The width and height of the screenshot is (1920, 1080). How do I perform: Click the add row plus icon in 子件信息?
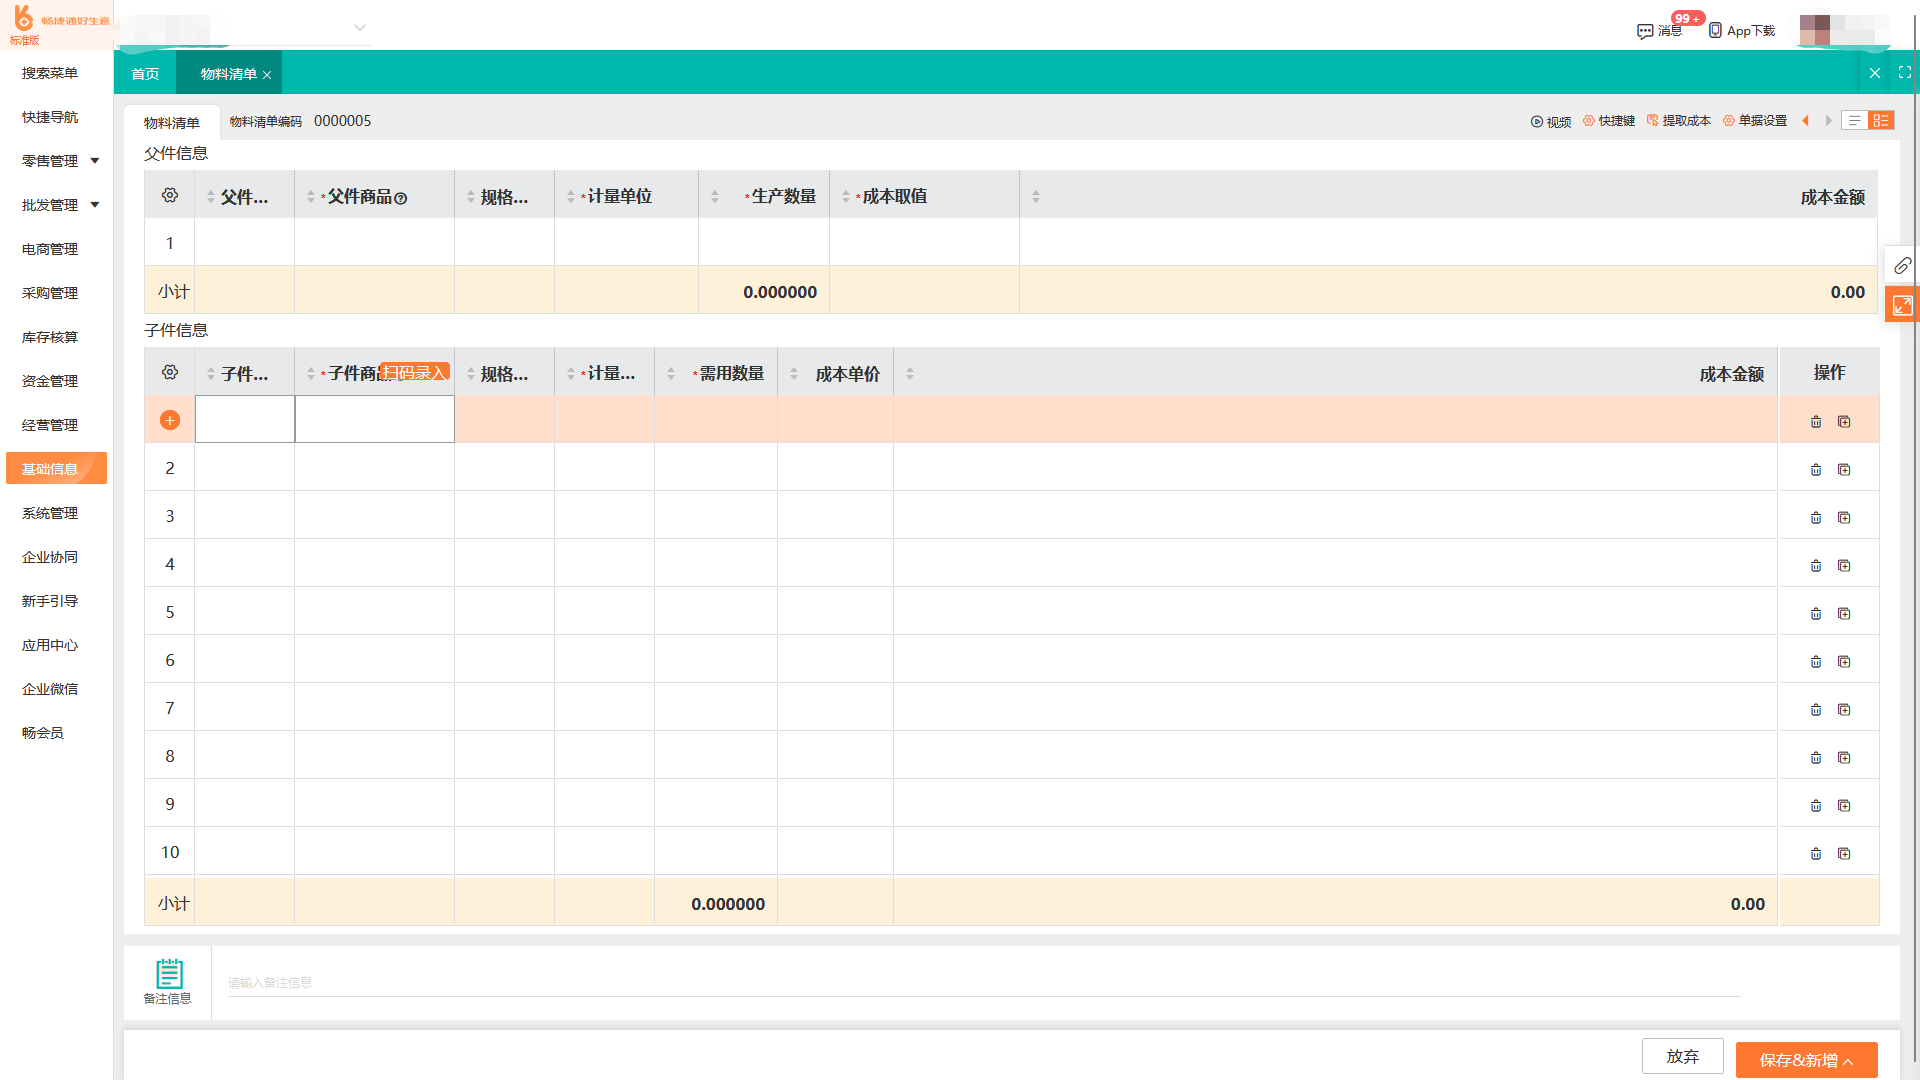pos(169,421)
